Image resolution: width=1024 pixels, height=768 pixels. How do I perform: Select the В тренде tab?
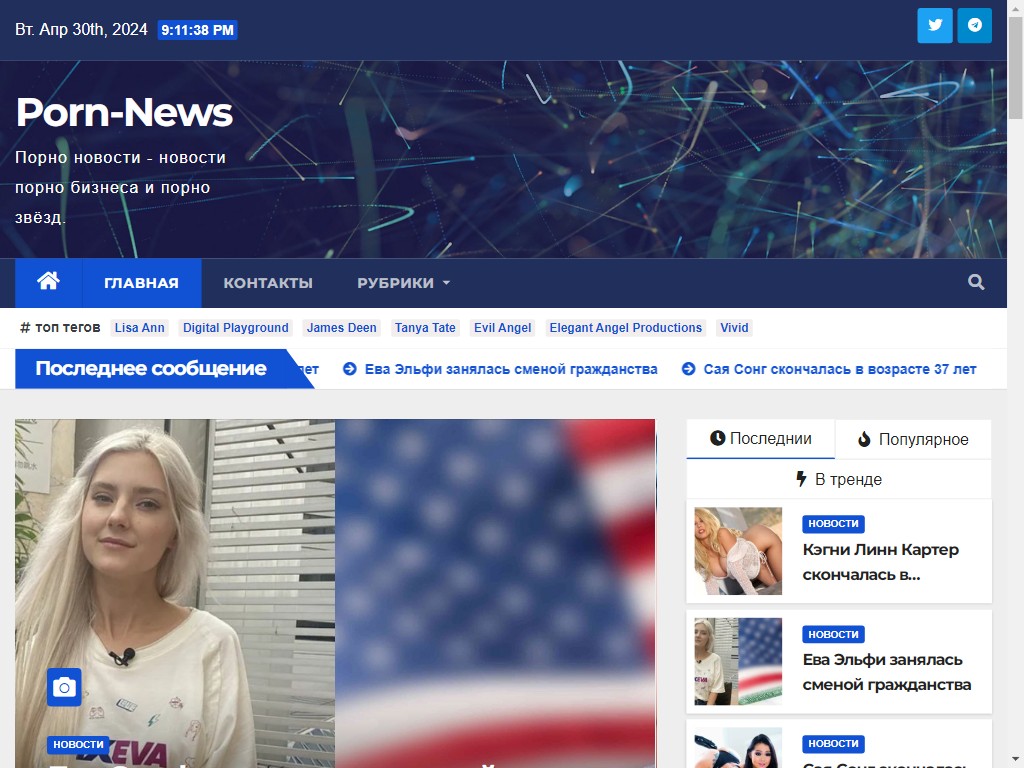[x=838, y=479]
